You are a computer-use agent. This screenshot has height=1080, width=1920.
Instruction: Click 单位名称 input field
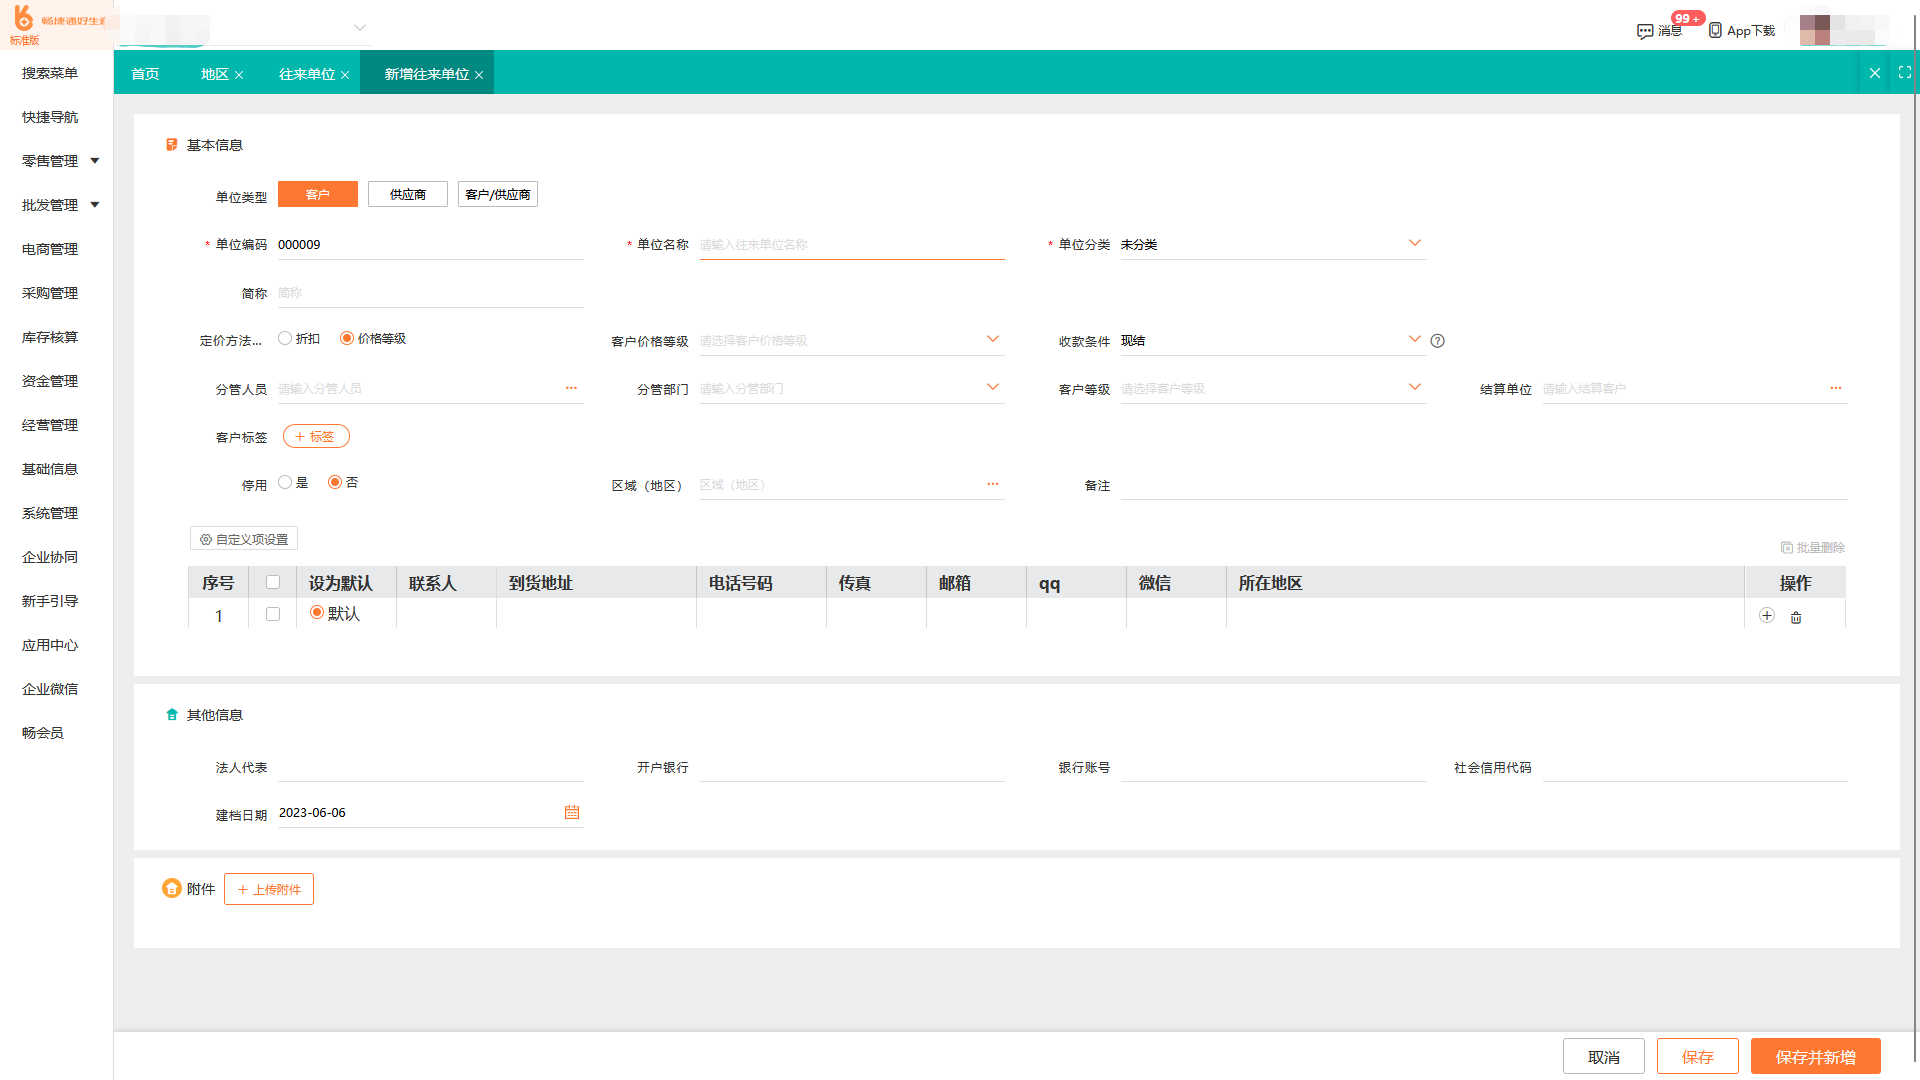point(851,244)
